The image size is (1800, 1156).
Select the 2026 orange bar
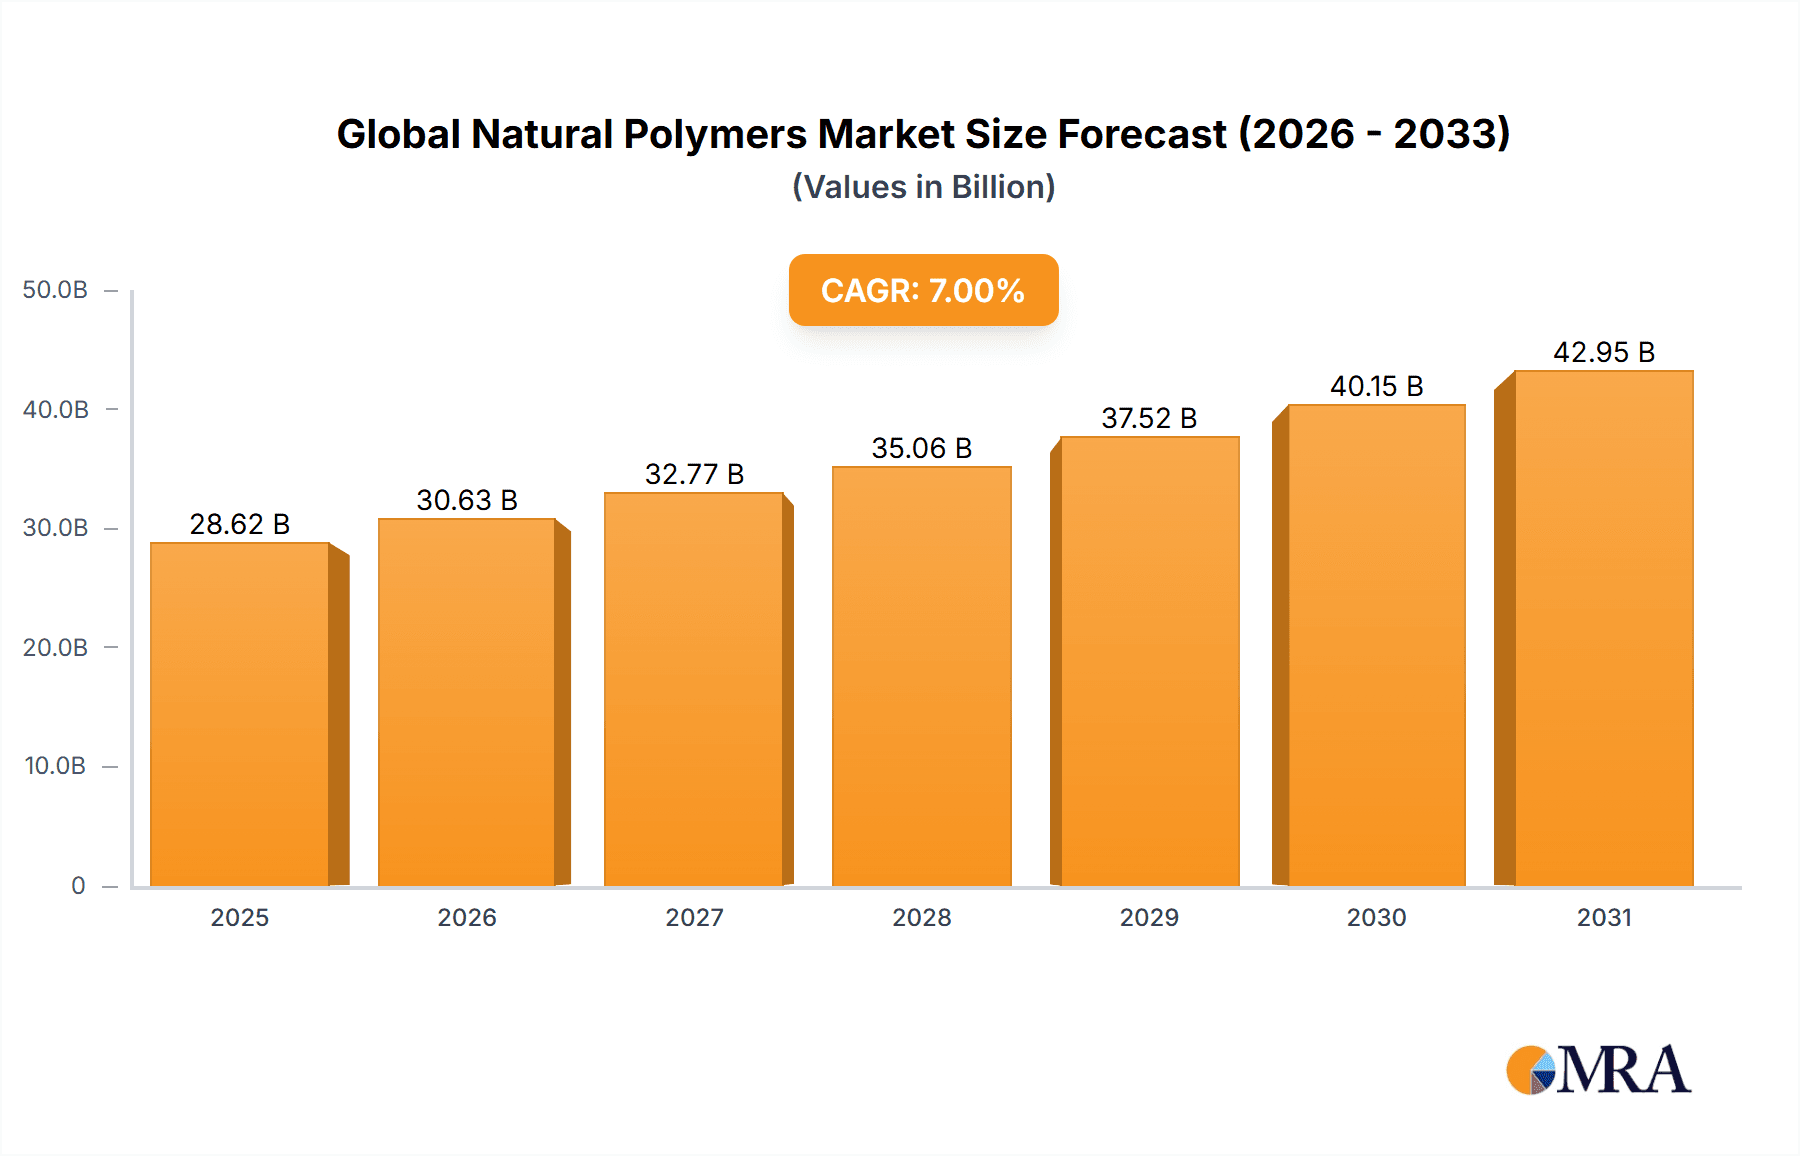click(467, 702)
